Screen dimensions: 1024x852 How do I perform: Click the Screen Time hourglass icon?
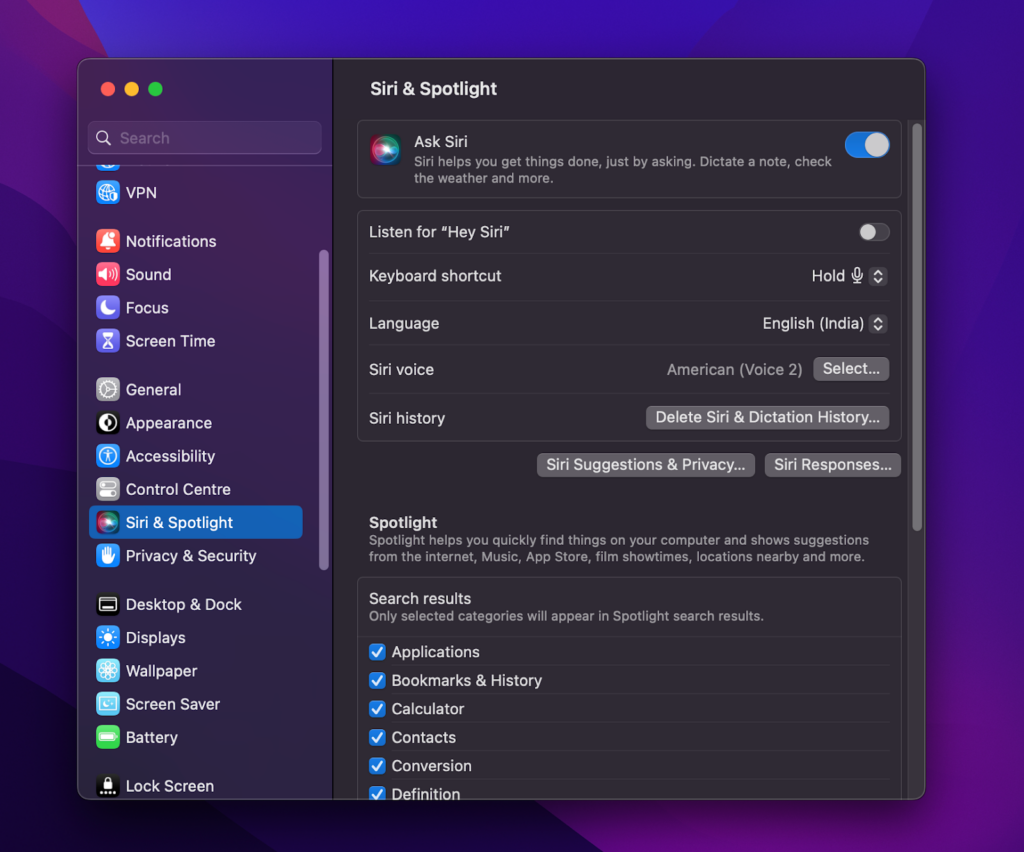coord(108,341)
